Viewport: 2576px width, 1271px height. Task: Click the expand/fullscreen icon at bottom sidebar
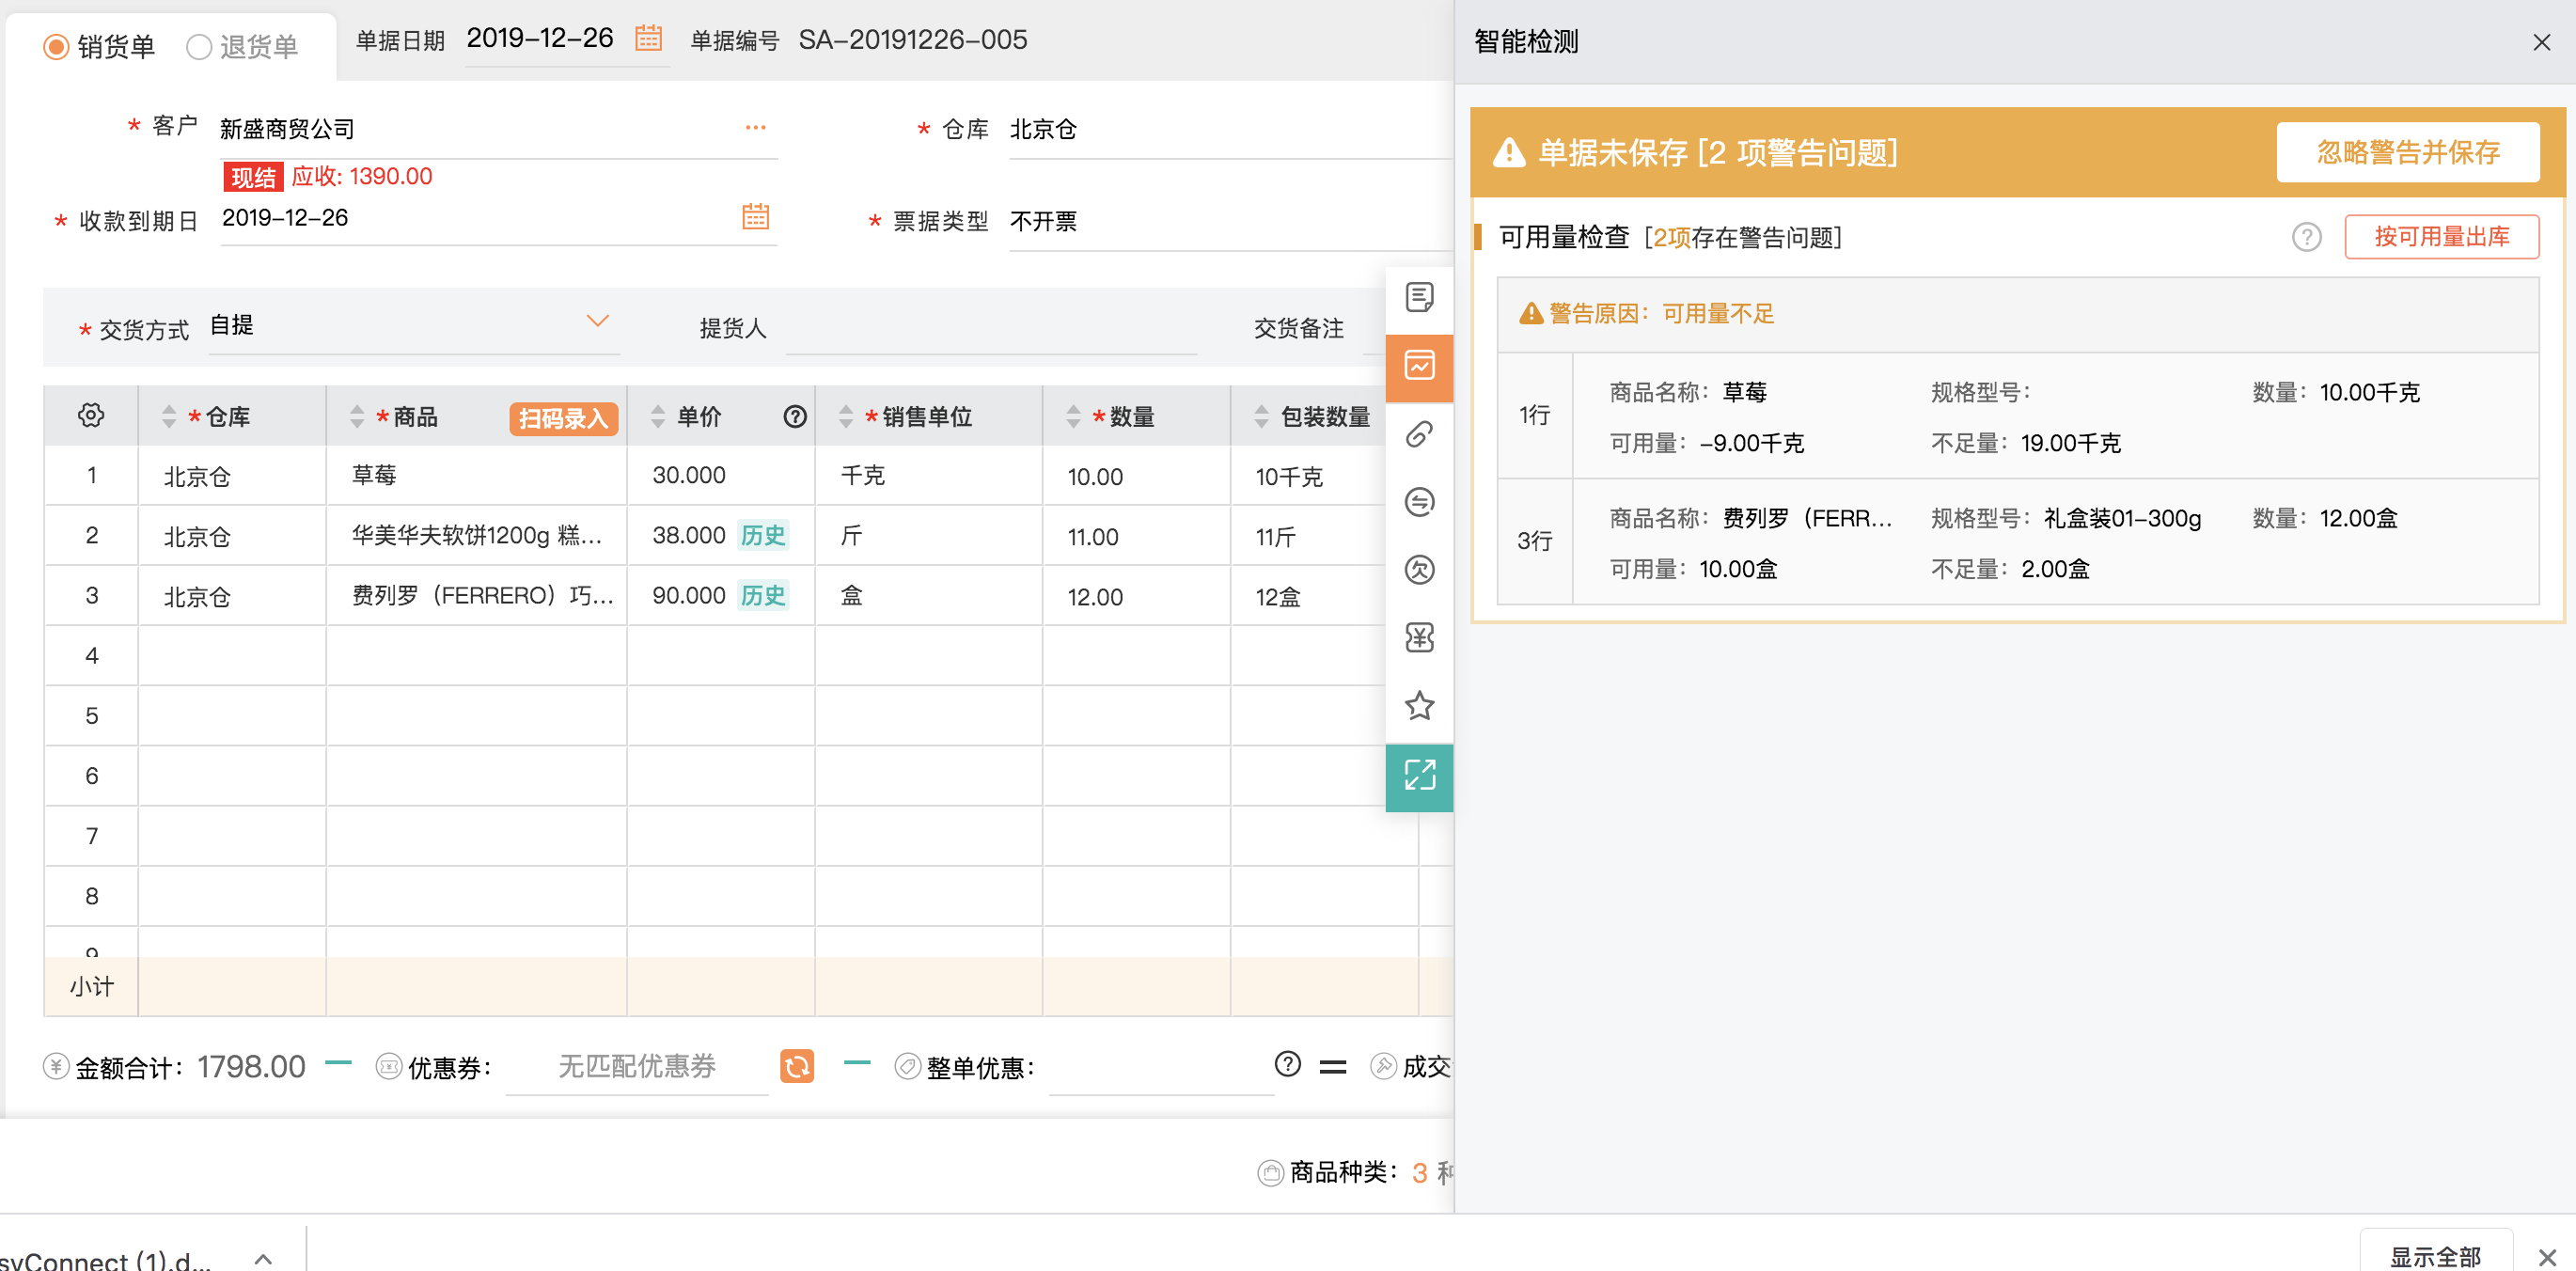point(1416,775)
